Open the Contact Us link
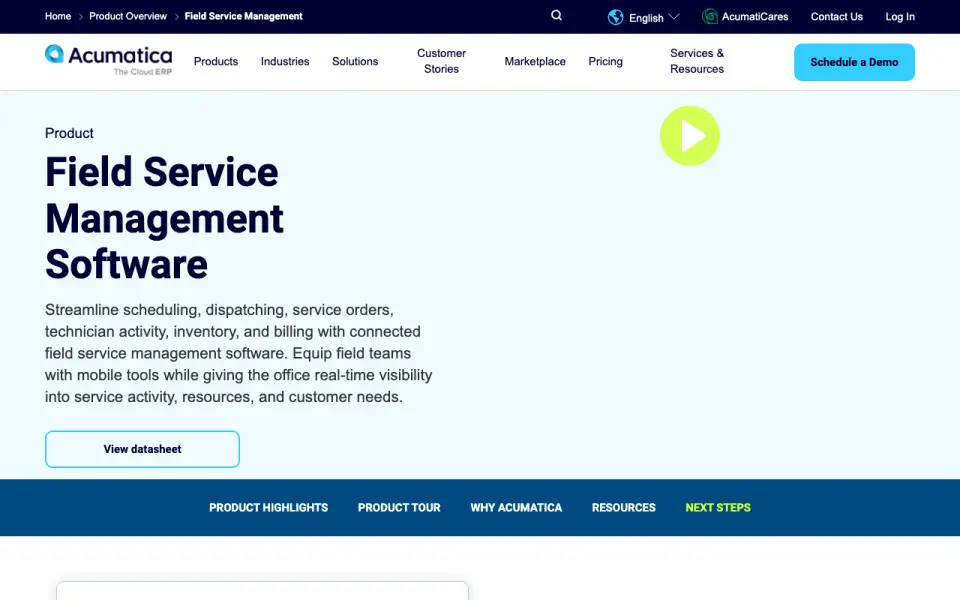 click(836, 17)
